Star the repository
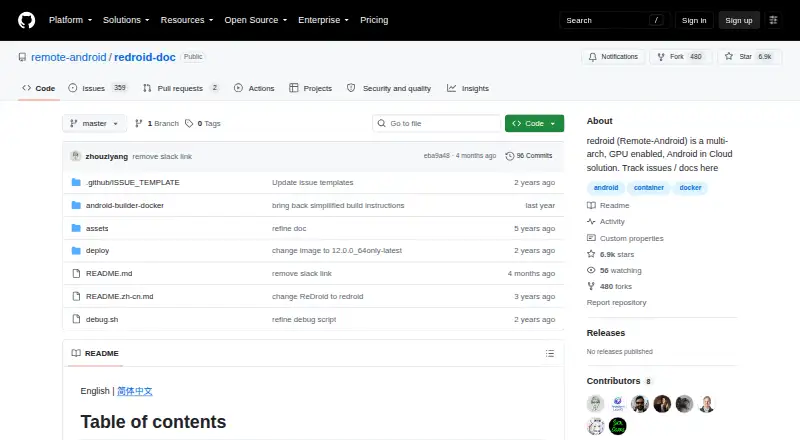The width and height of the screenshot is (800, 440). [x=749, y=57]
